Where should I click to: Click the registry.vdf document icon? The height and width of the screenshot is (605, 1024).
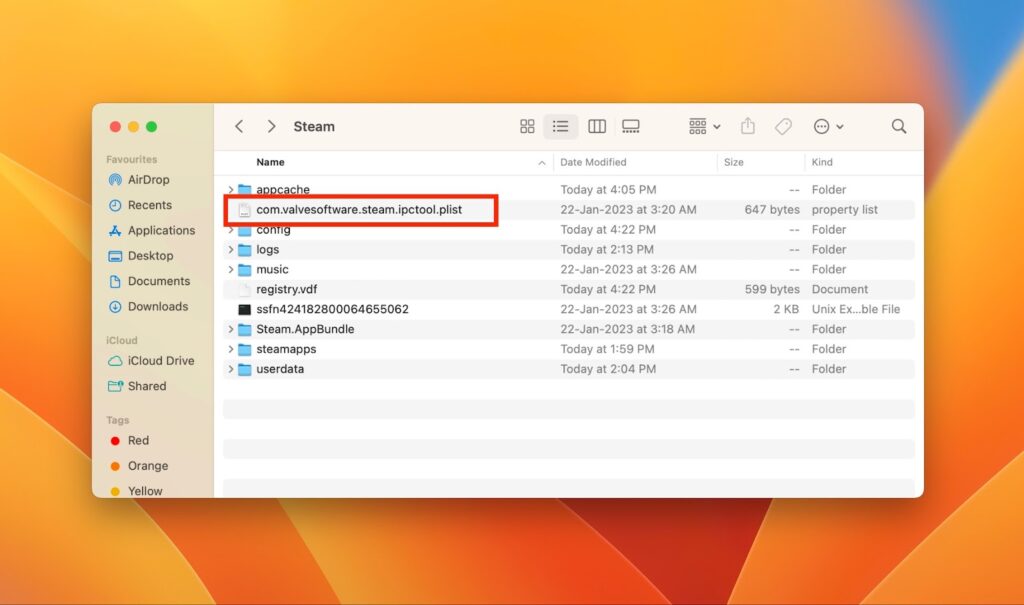(244, 289)
